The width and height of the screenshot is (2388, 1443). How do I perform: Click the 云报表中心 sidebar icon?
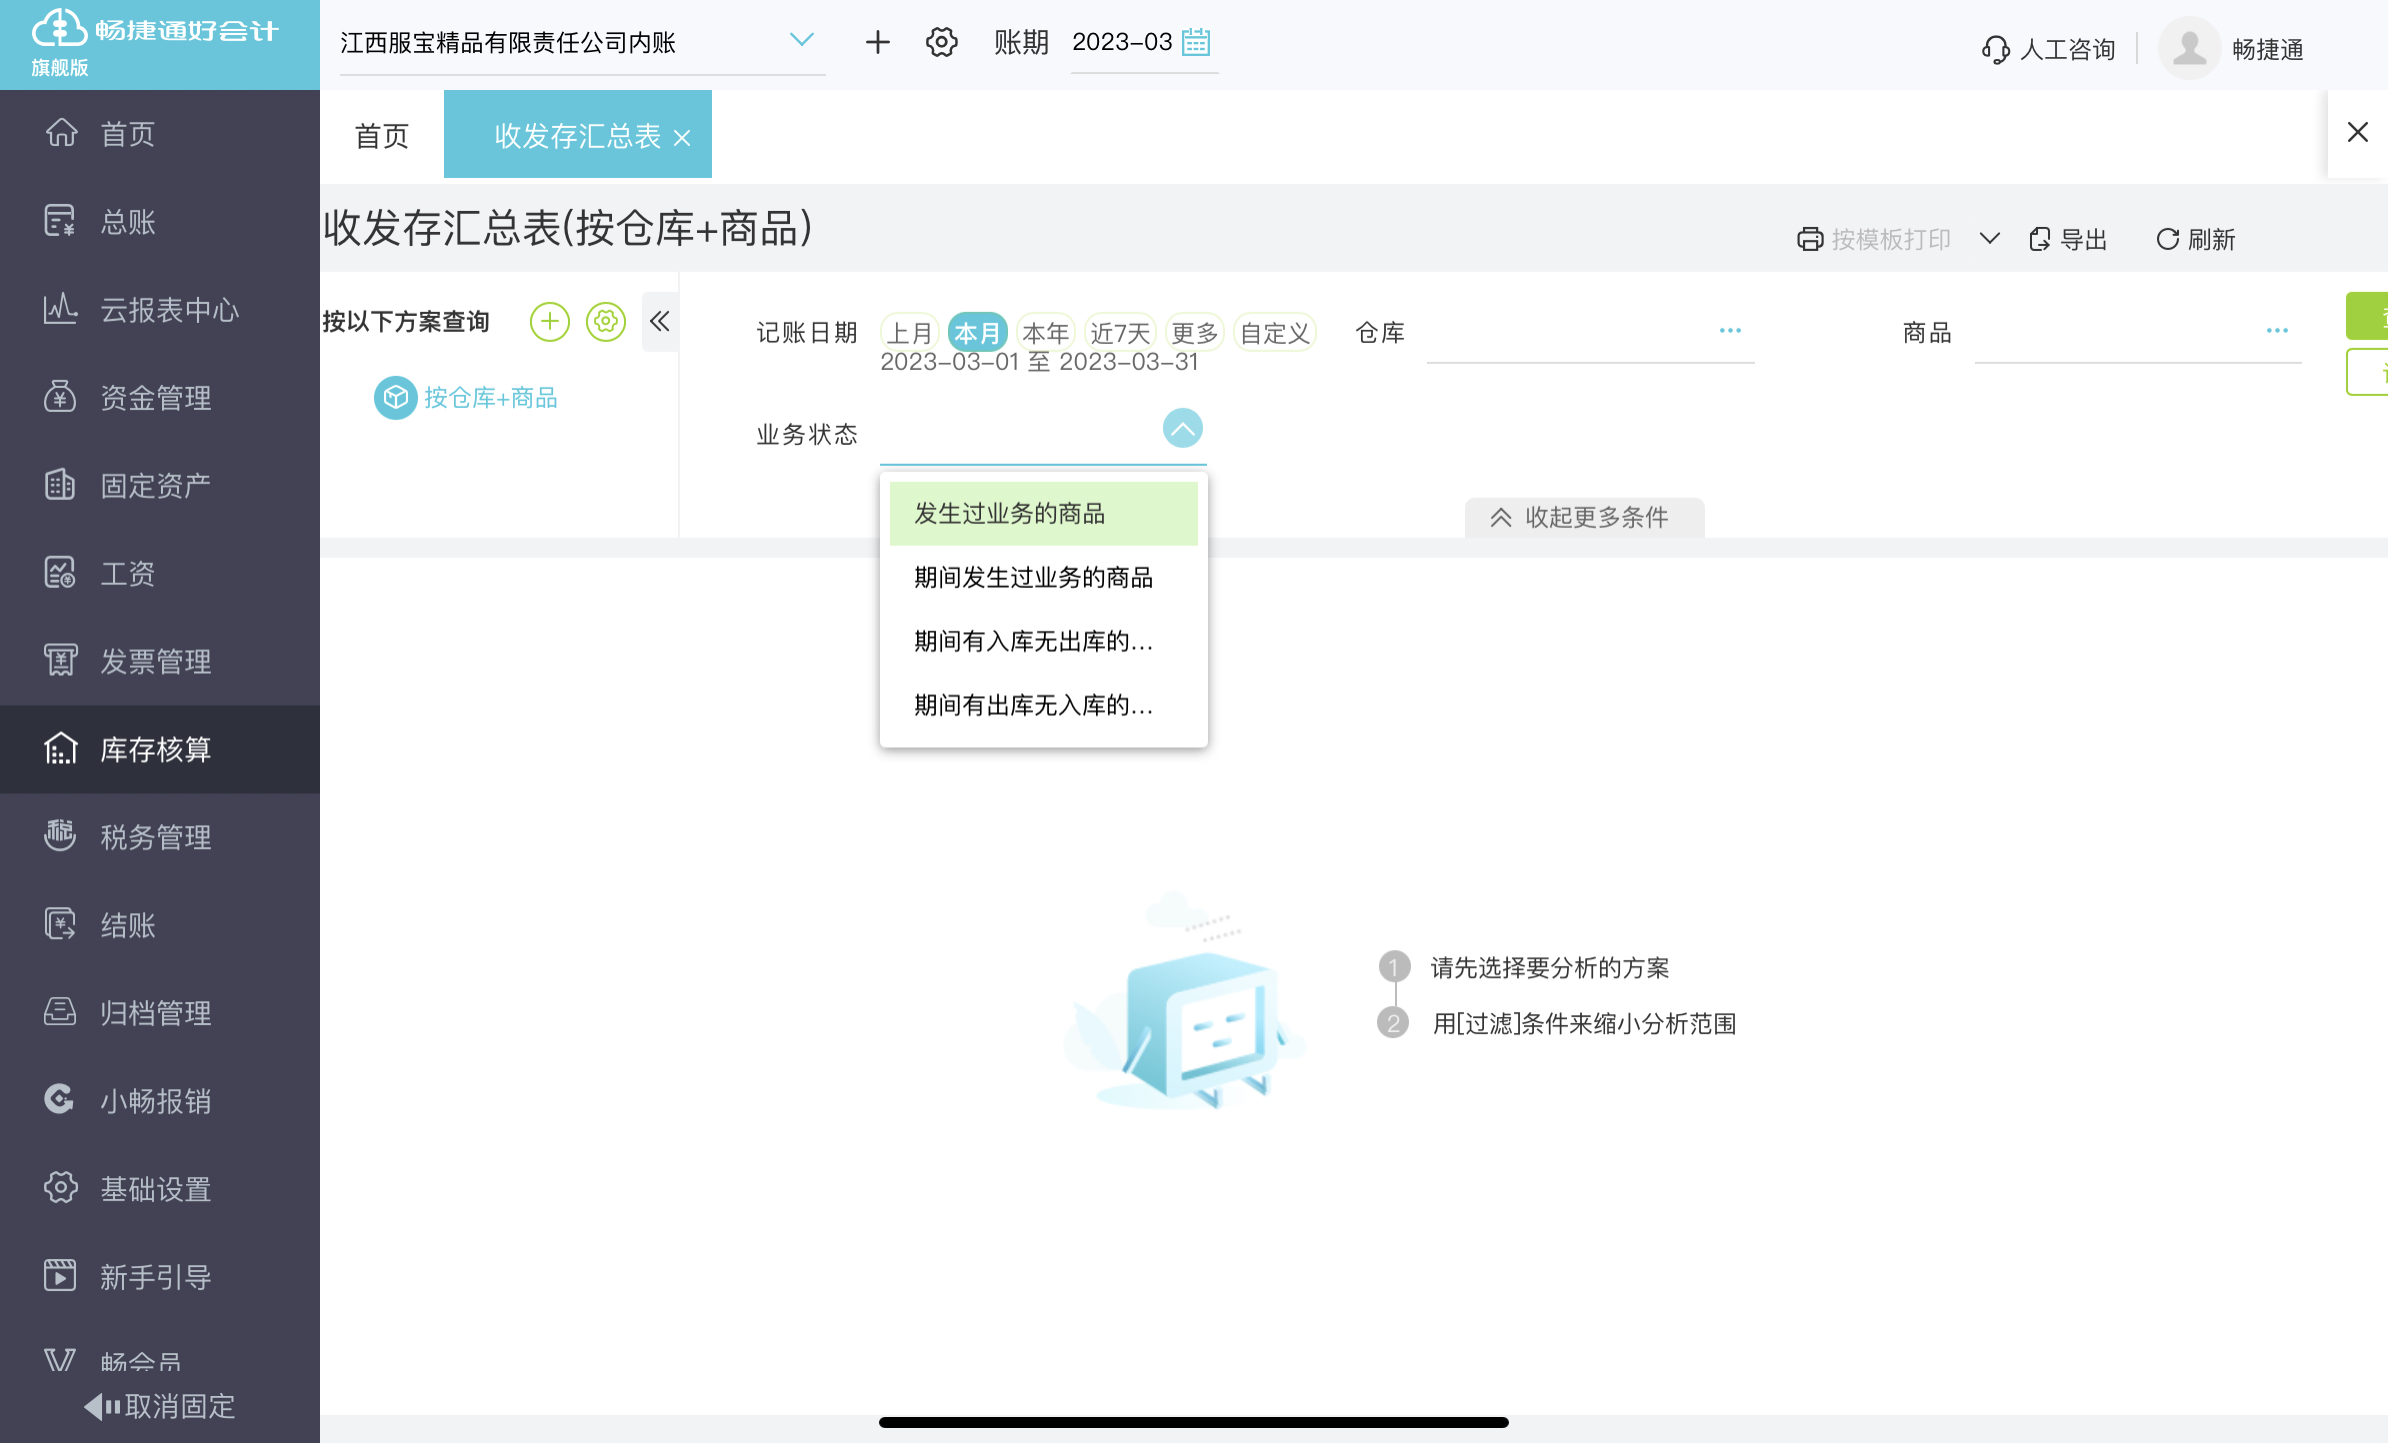point(60,309)
